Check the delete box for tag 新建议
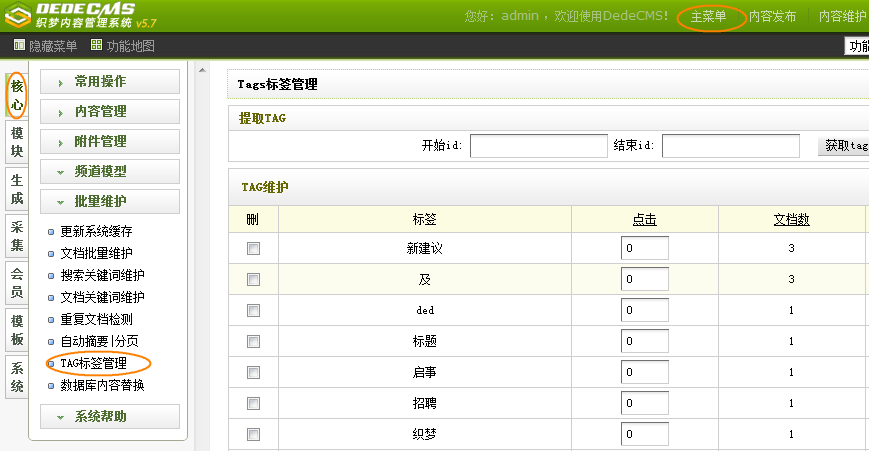 pyautogui.click(x=253, y=248)
